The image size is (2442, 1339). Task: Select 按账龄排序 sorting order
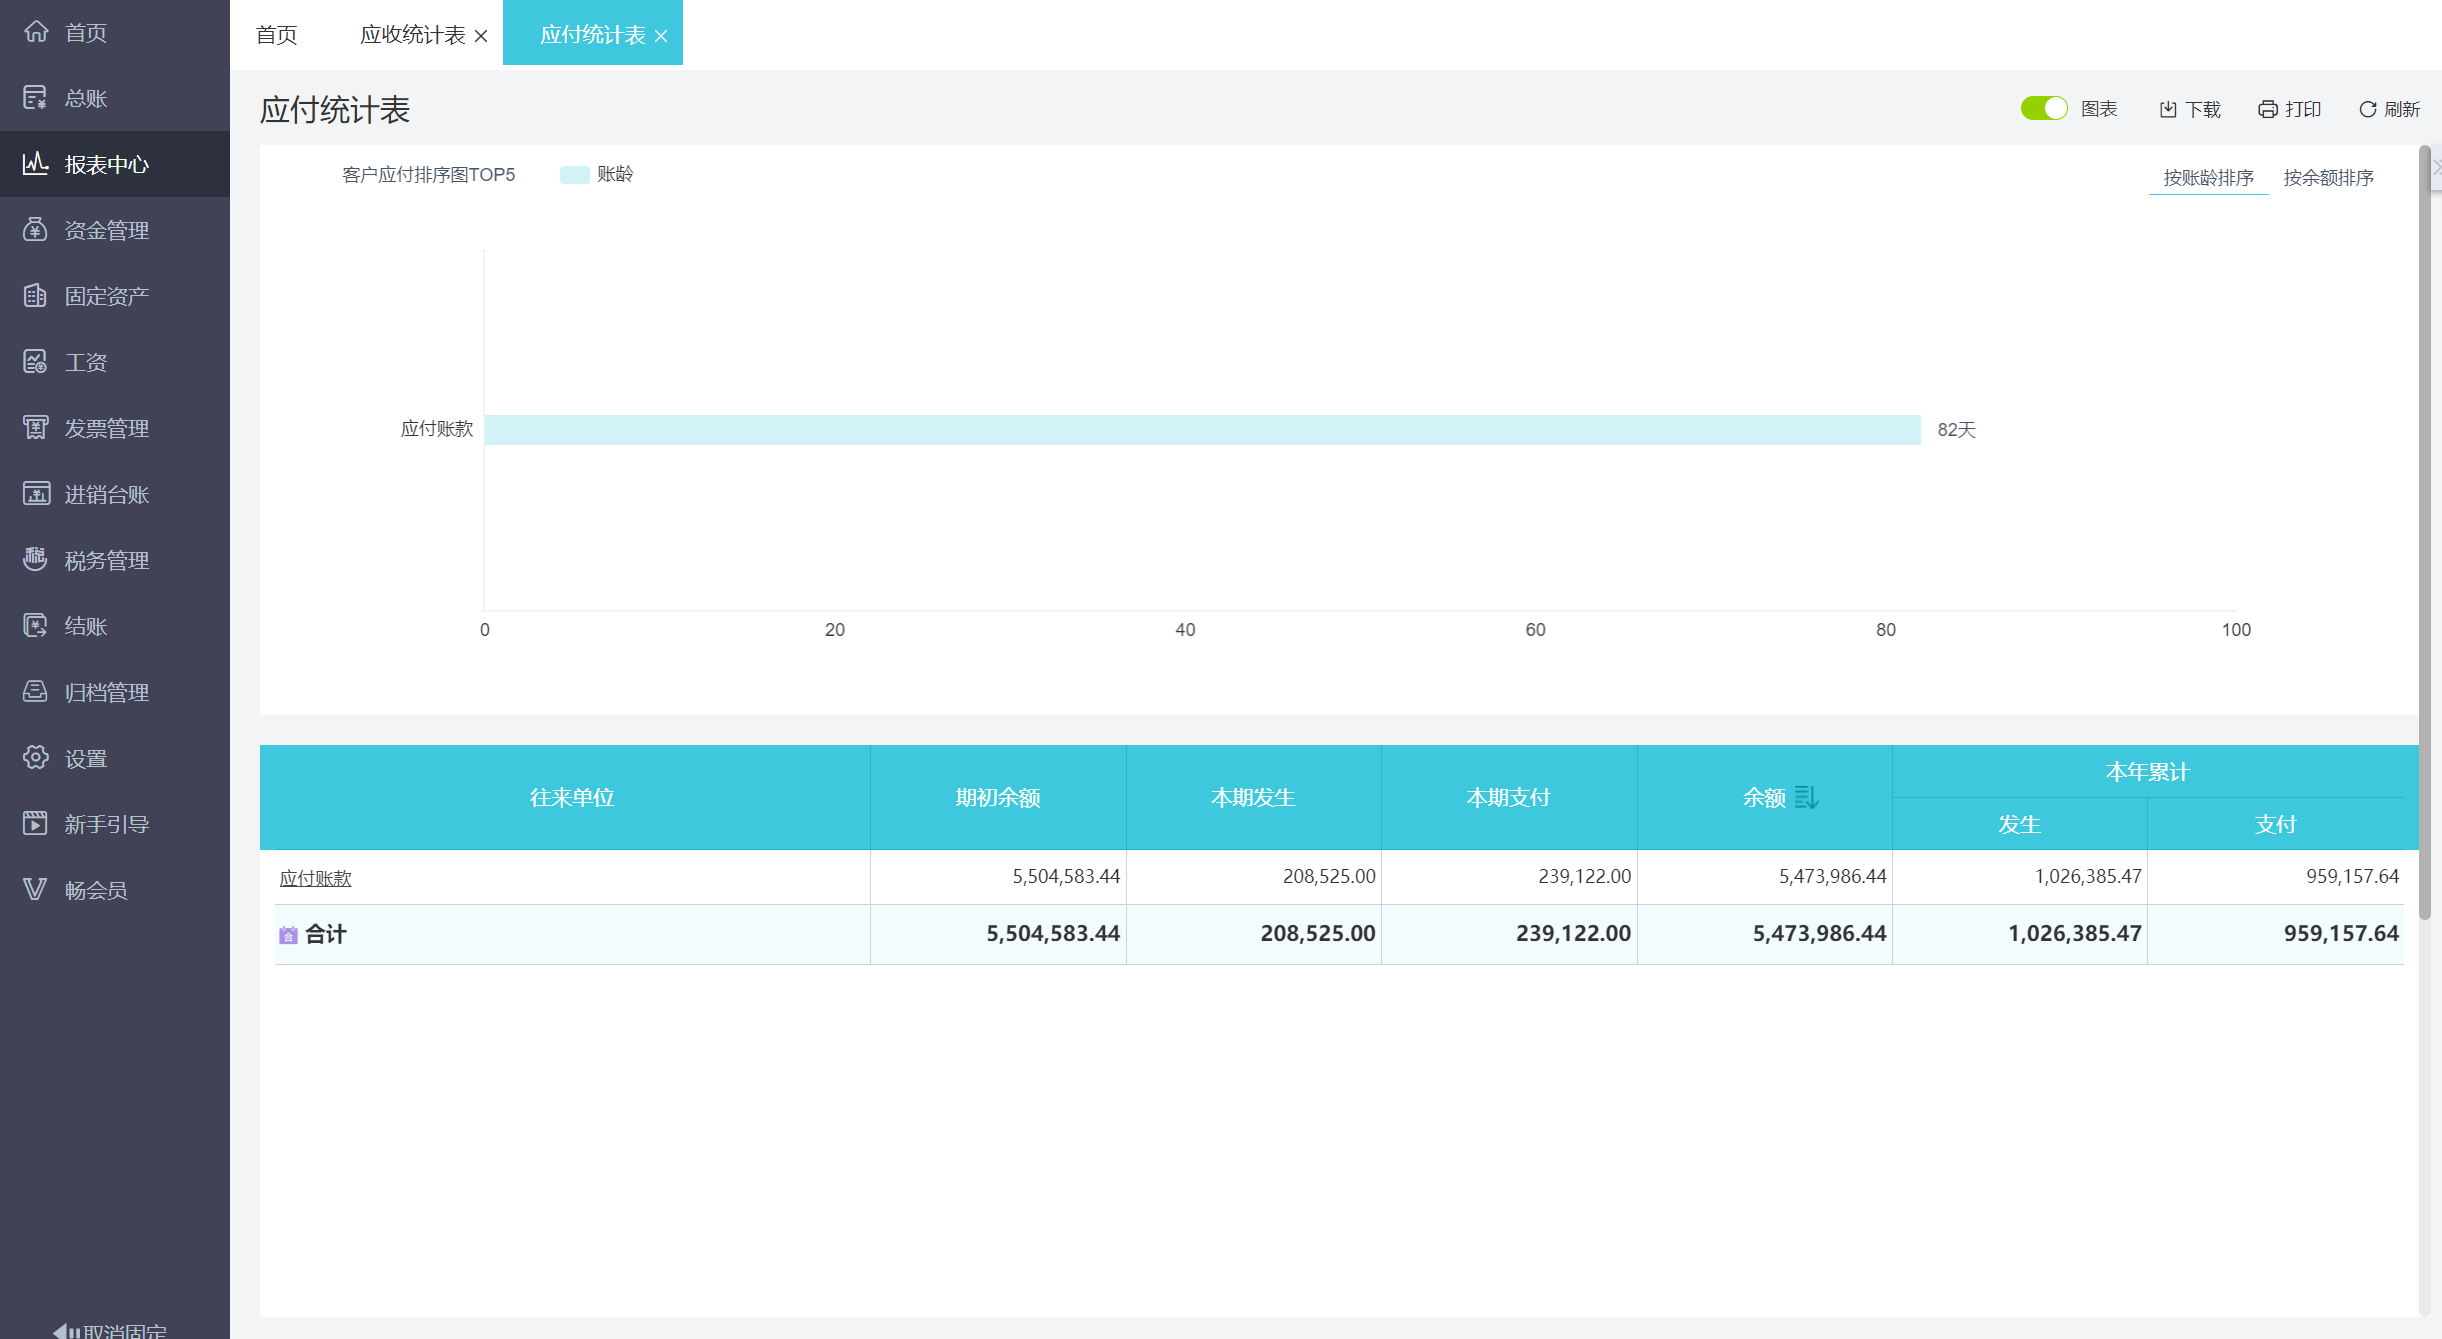click(x=2205, y=176)
